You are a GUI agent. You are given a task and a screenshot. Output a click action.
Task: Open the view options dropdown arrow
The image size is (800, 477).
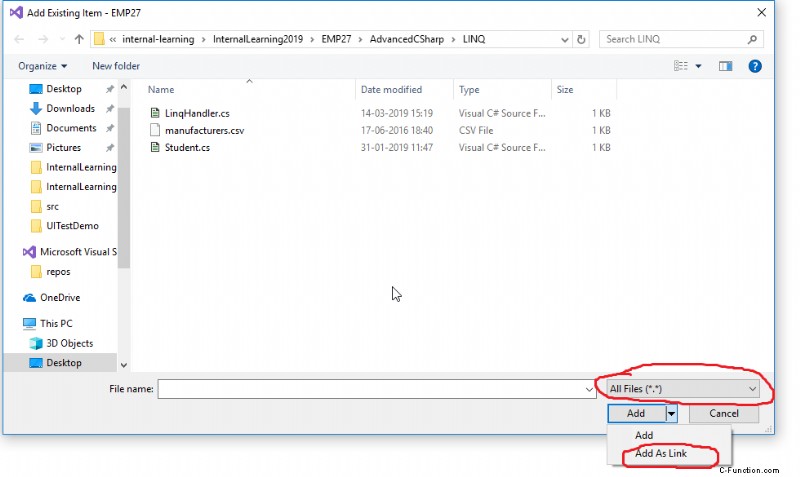[698, 66]
